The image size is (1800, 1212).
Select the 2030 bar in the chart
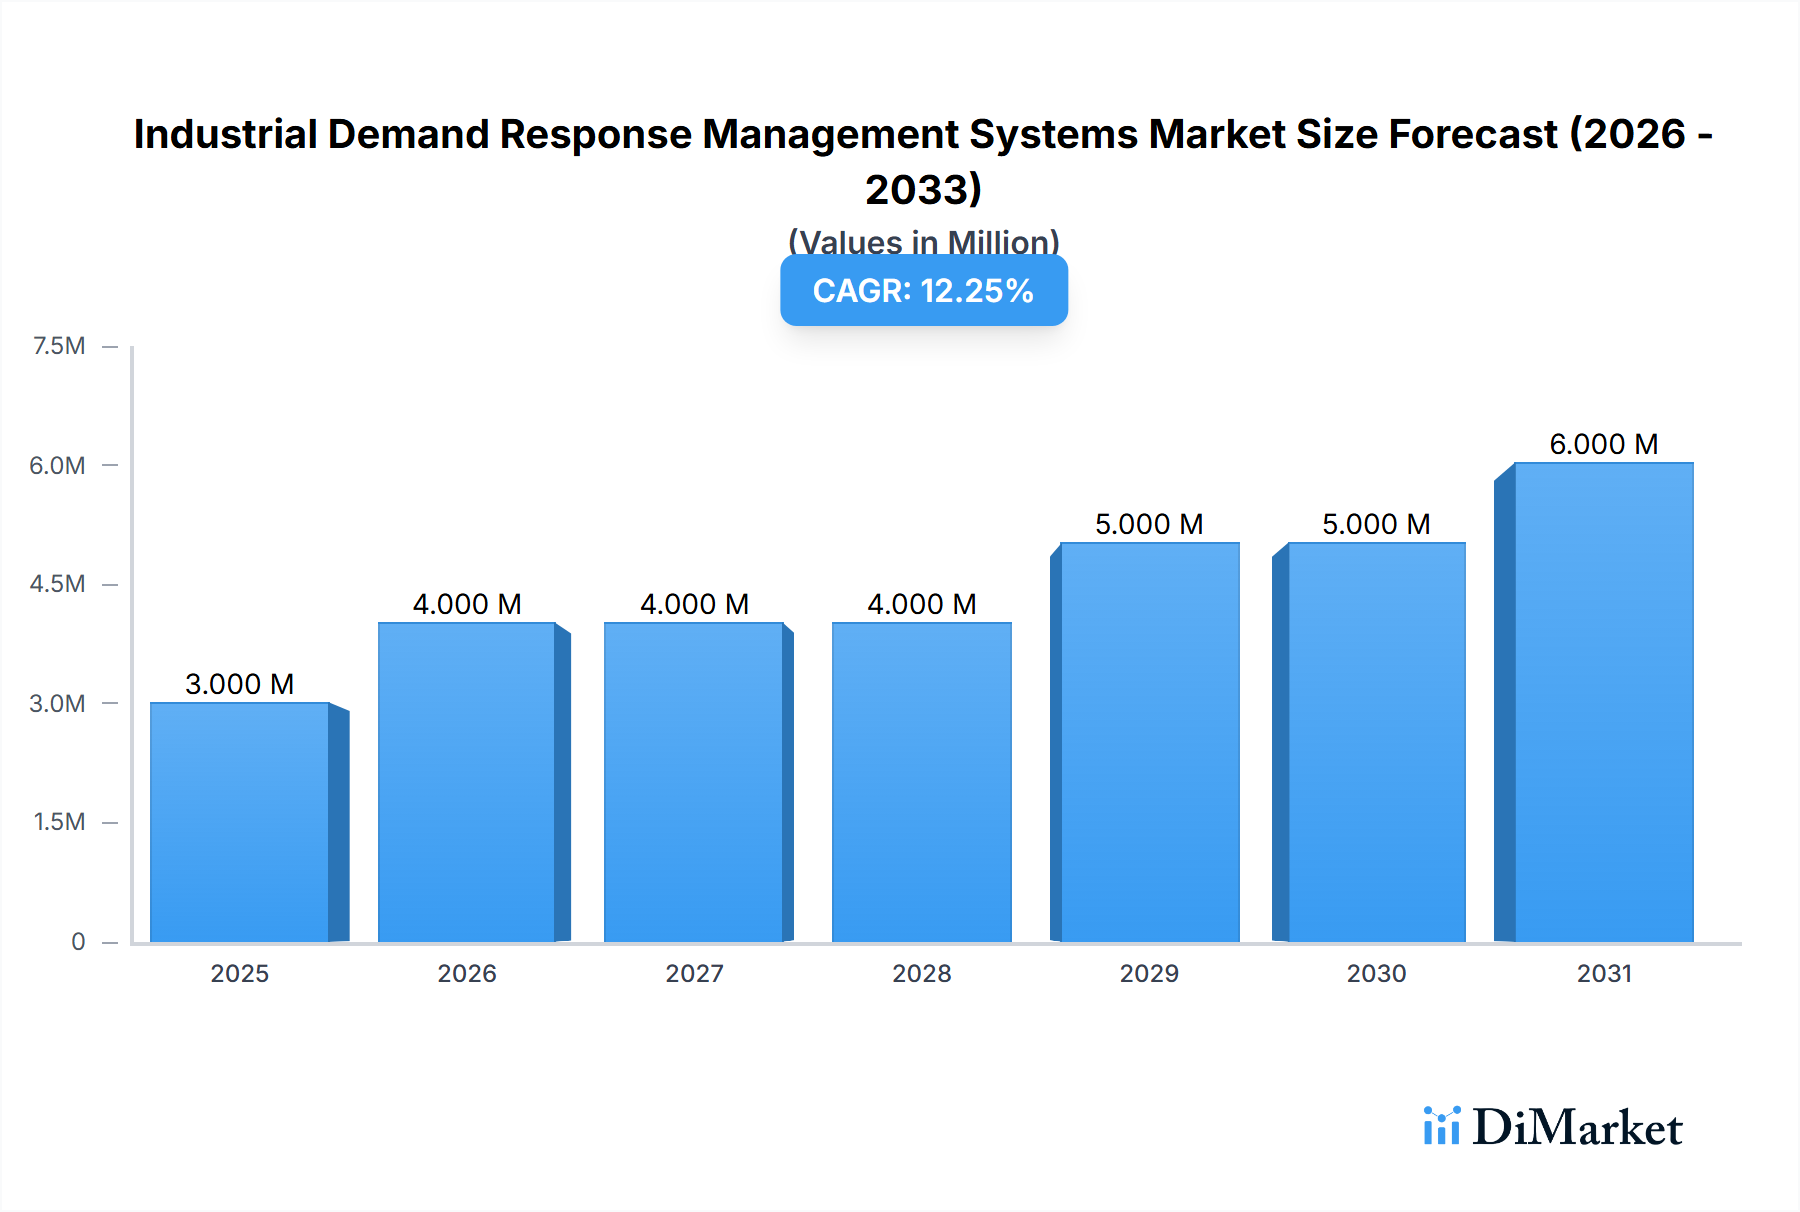click(x=1372, y=745)
